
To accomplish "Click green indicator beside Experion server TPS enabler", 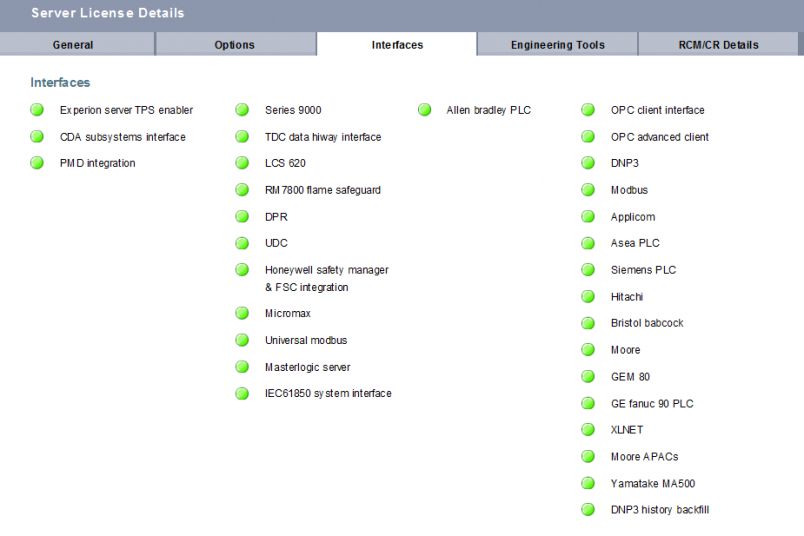I will tap(37, 110).
